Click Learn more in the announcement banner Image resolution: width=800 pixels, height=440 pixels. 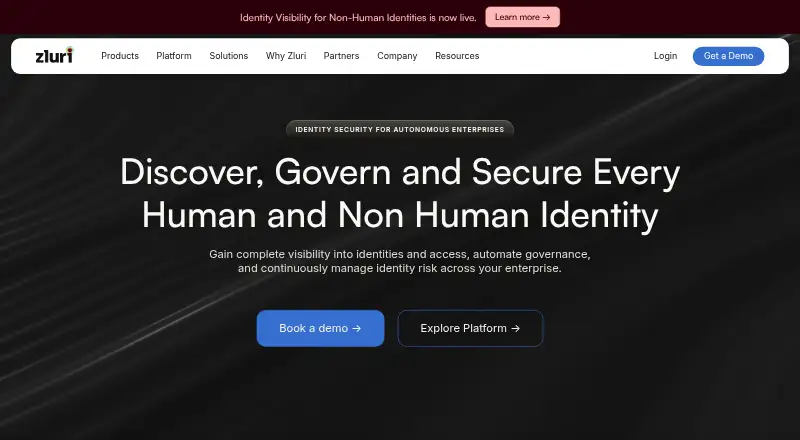(522, 17)
